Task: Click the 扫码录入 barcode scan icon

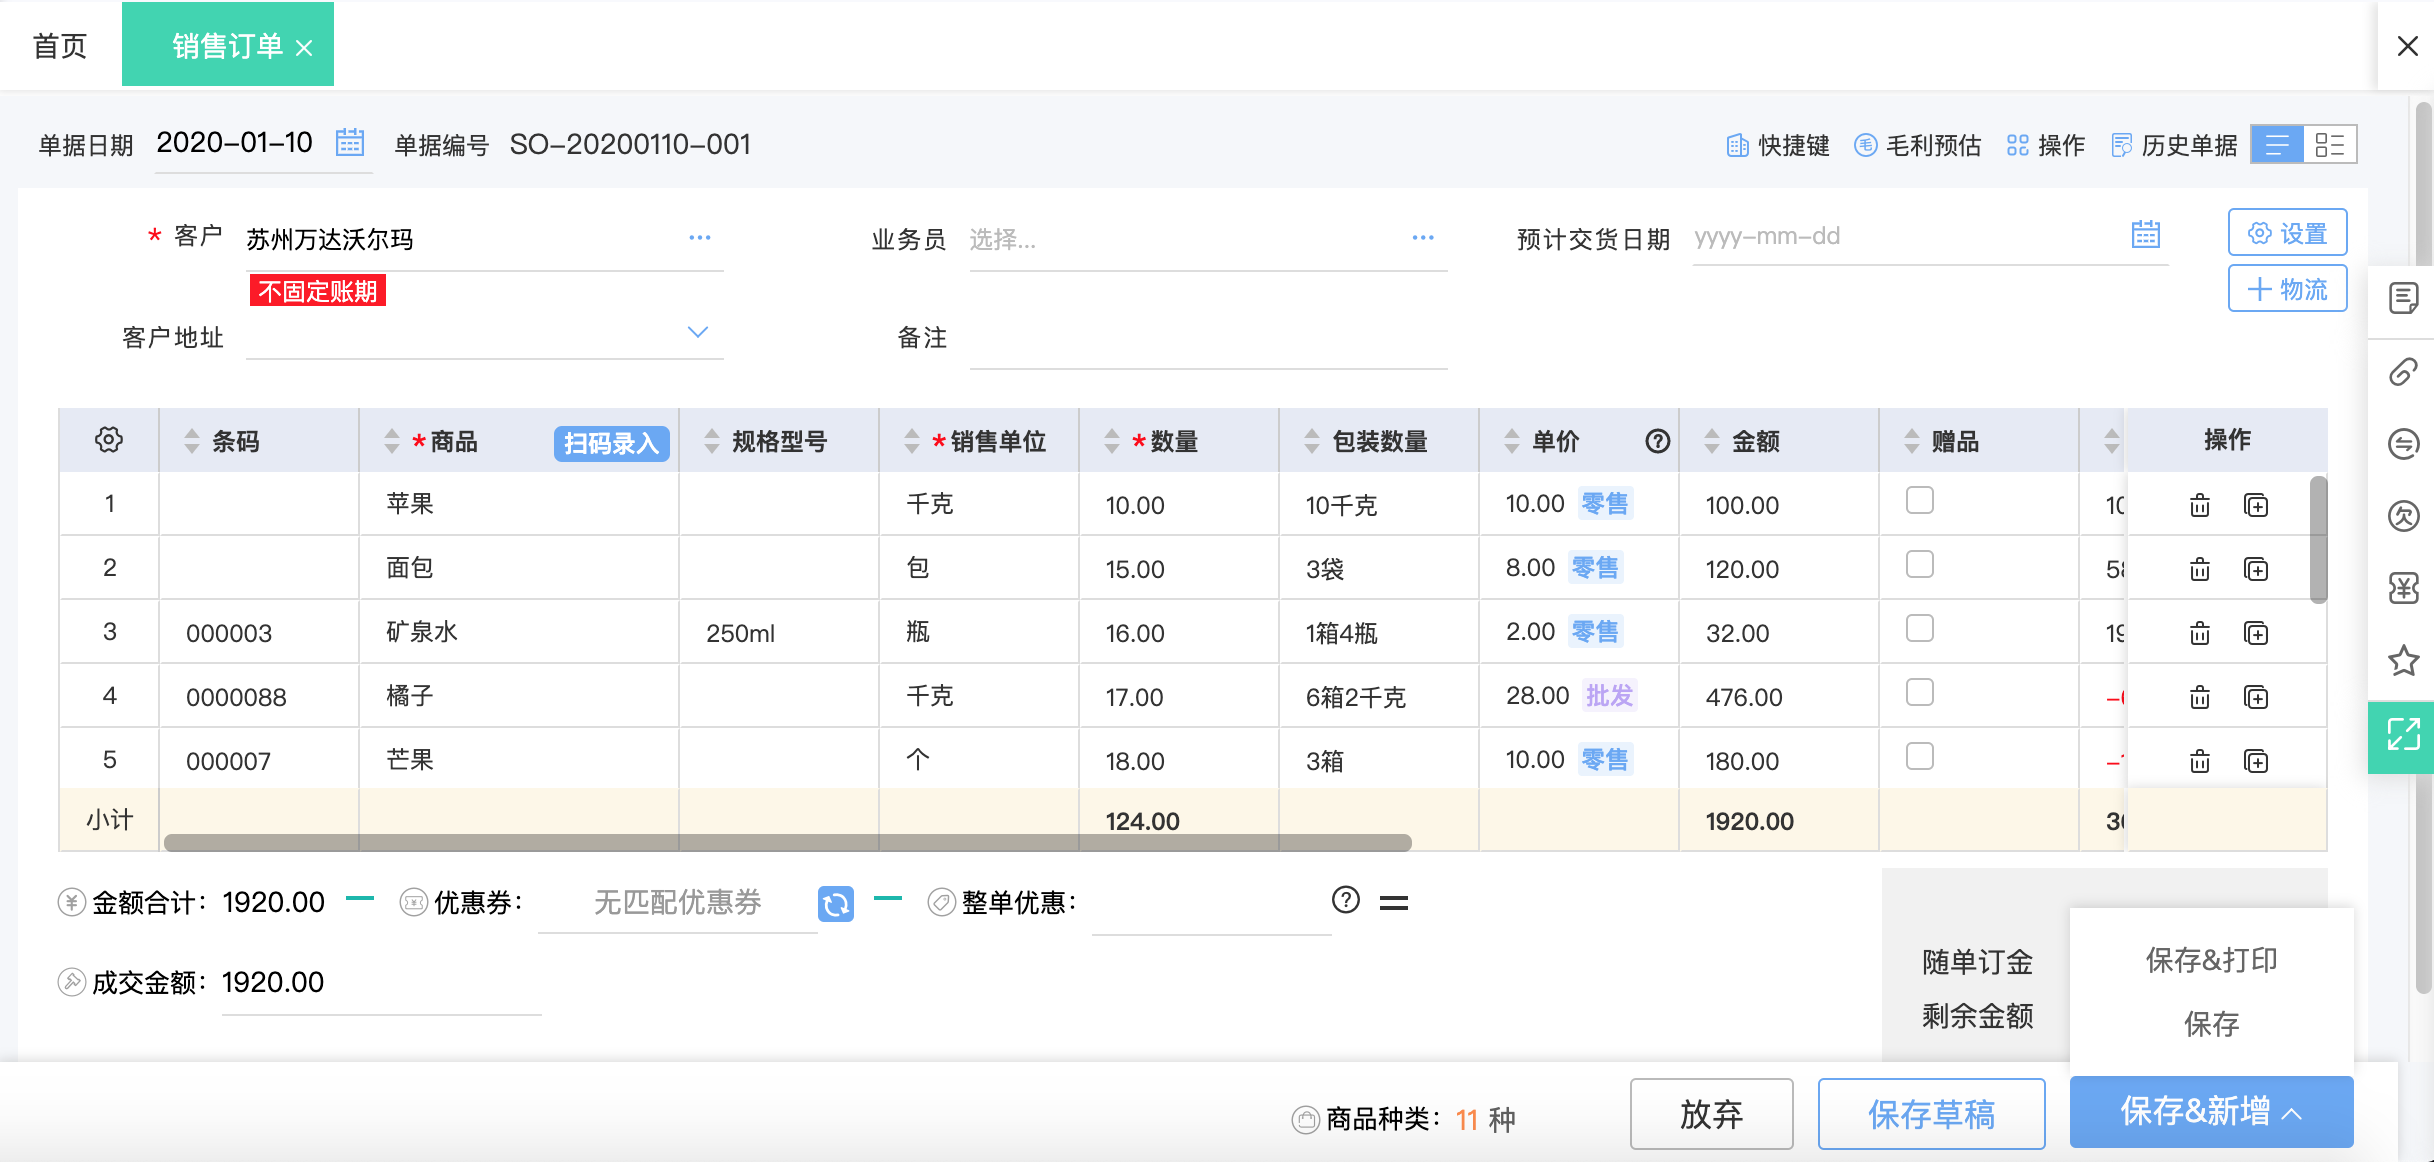Action: (615, 442)
